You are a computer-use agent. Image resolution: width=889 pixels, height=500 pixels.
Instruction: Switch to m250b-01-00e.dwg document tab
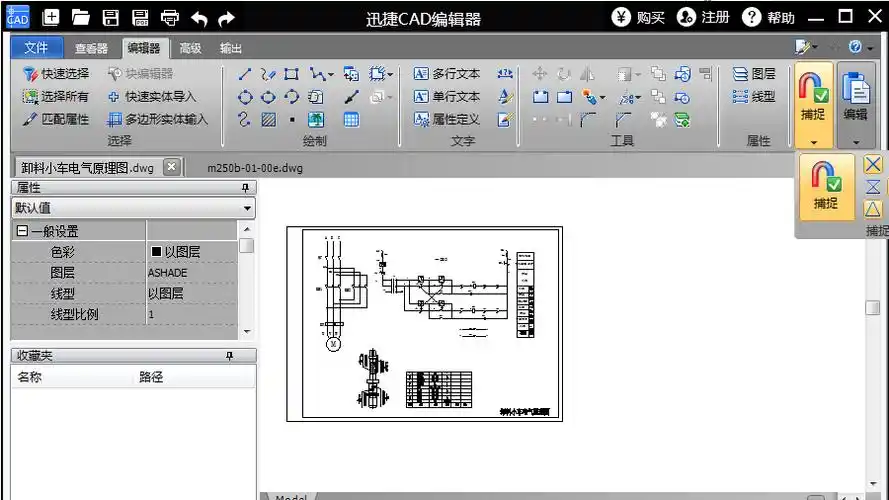point(255,167)
